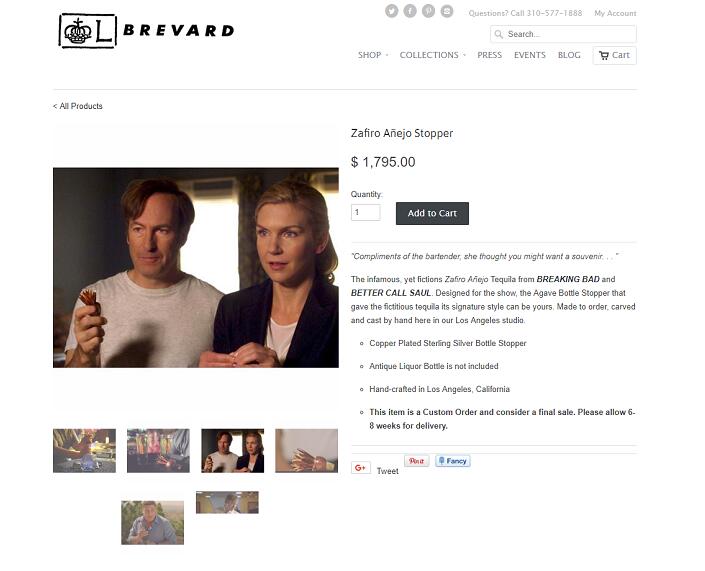Open the Twitter profile icon in header

click(x=391, y=11)
